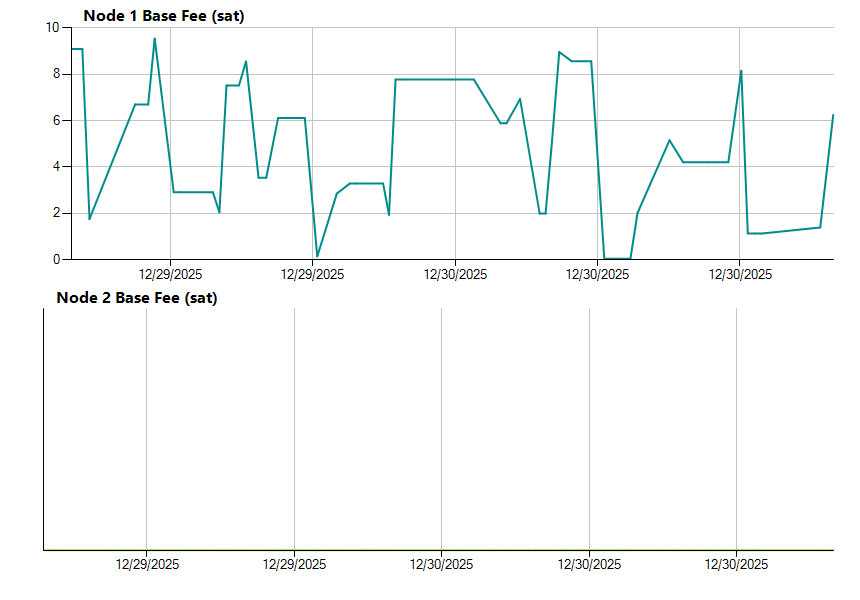Click the "Node 1 Base Fee (sat)" chart title
The height and width of the screenshot is (600, 860).
click(x=164, y=16)
